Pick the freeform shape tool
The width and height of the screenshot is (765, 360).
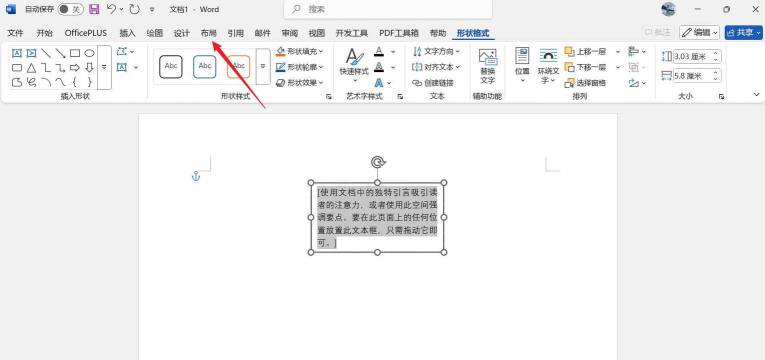click(x=17, y=82)
